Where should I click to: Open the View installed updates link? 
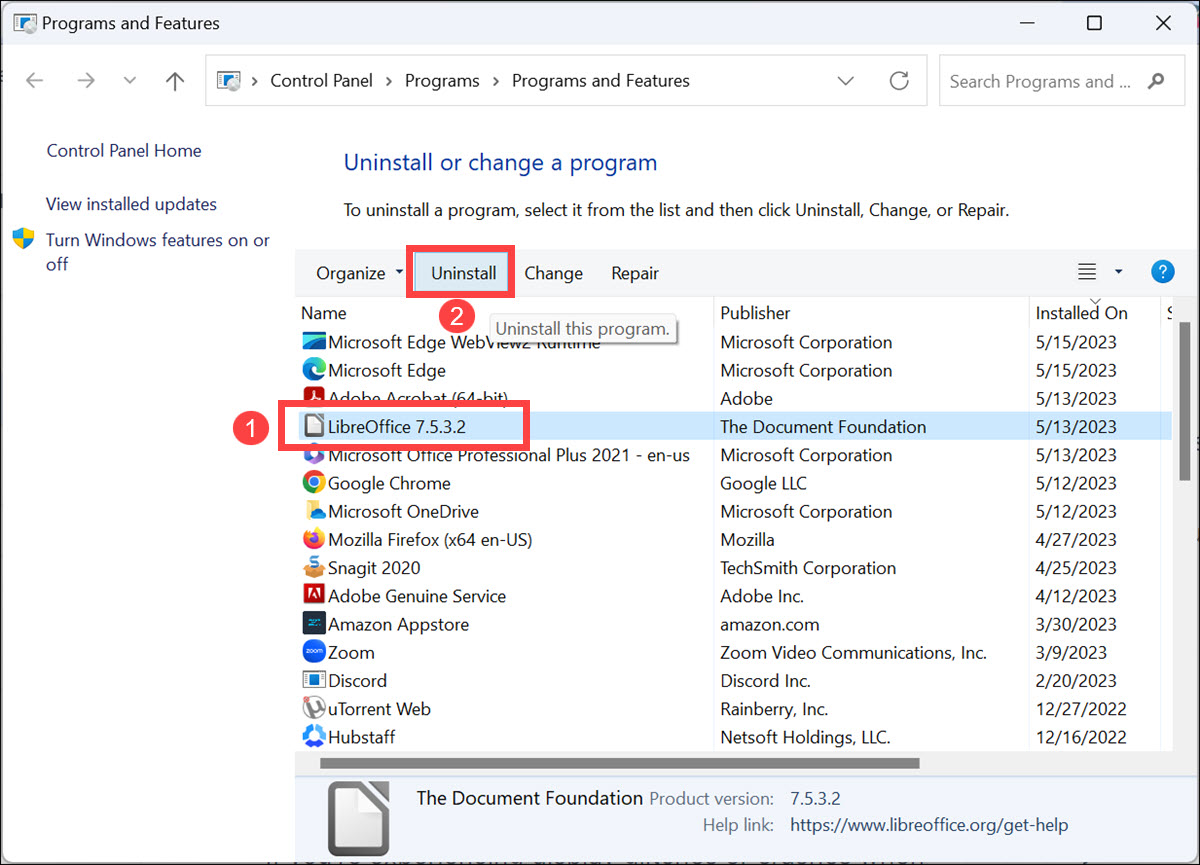[131, 204]
